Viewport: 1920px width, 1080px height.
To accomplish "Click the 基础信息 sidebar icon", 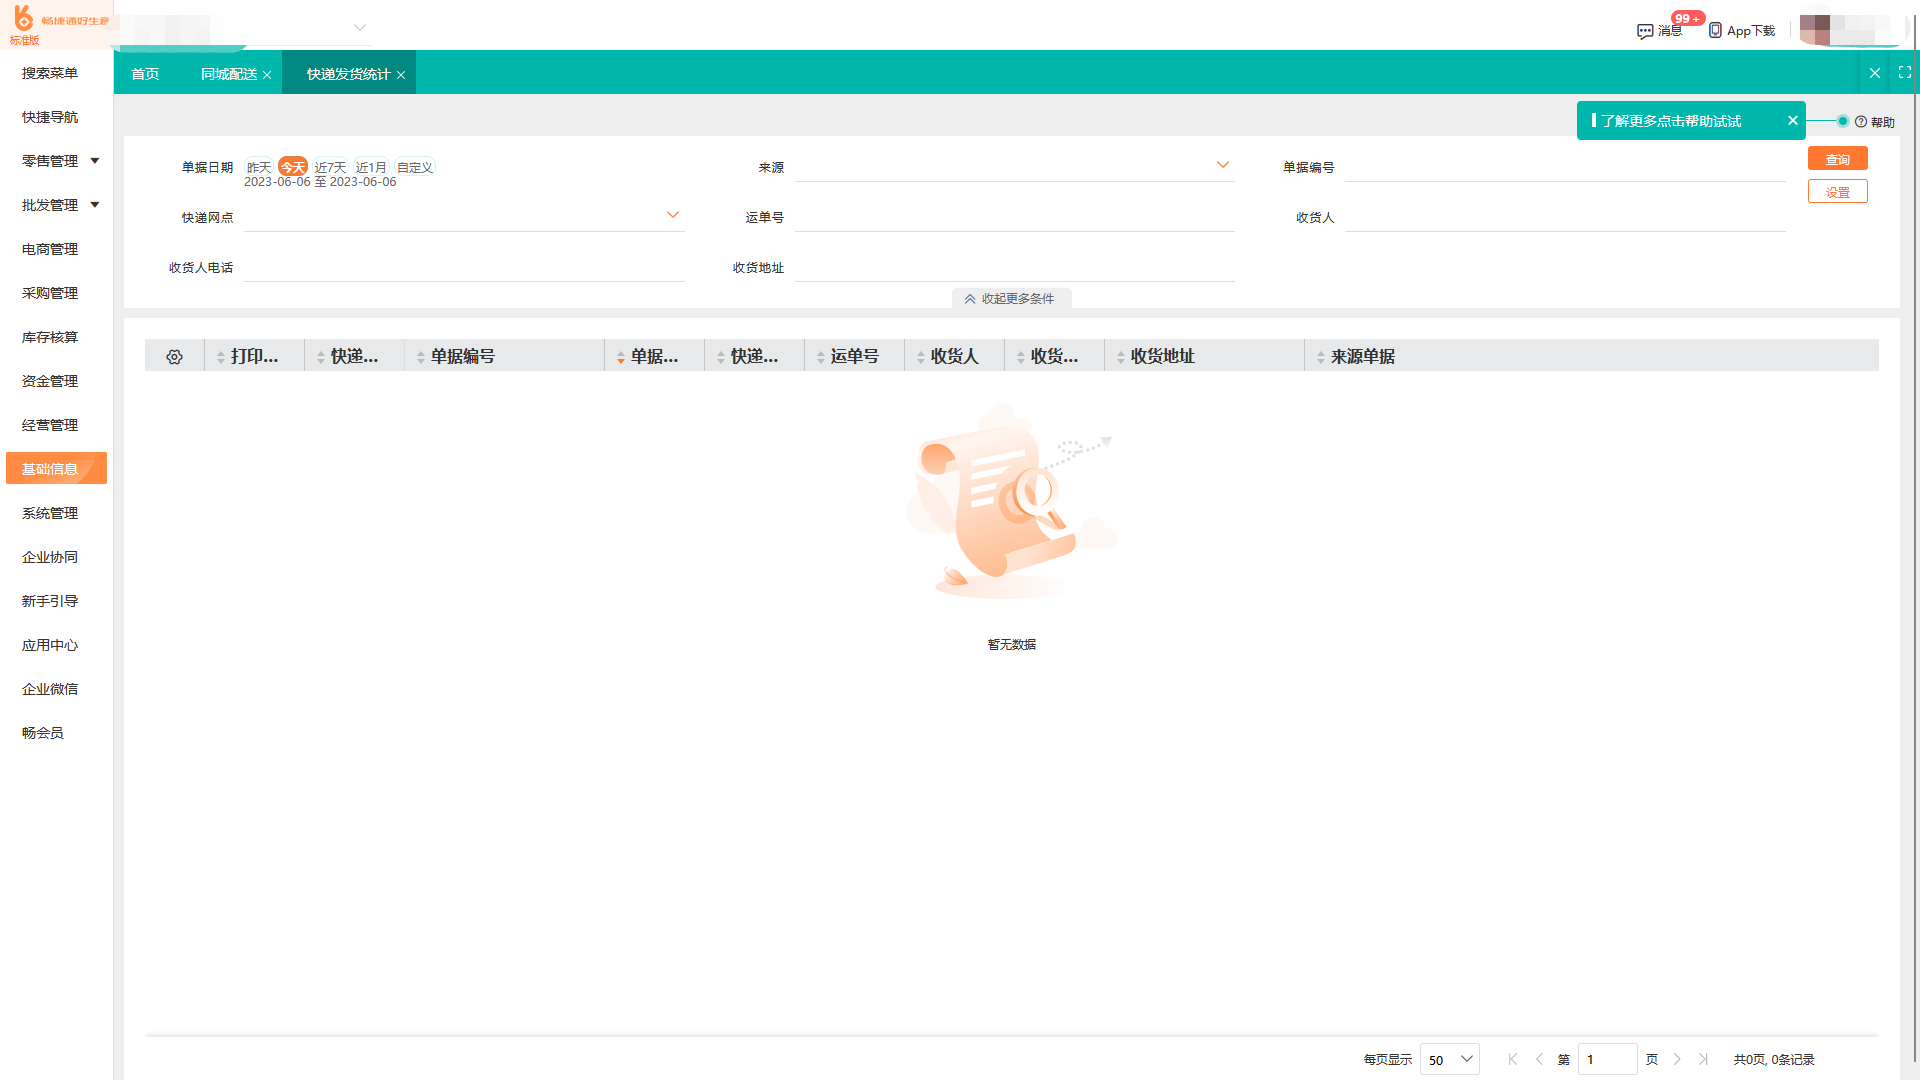I will pyautogui.click(x=51, y=467).
